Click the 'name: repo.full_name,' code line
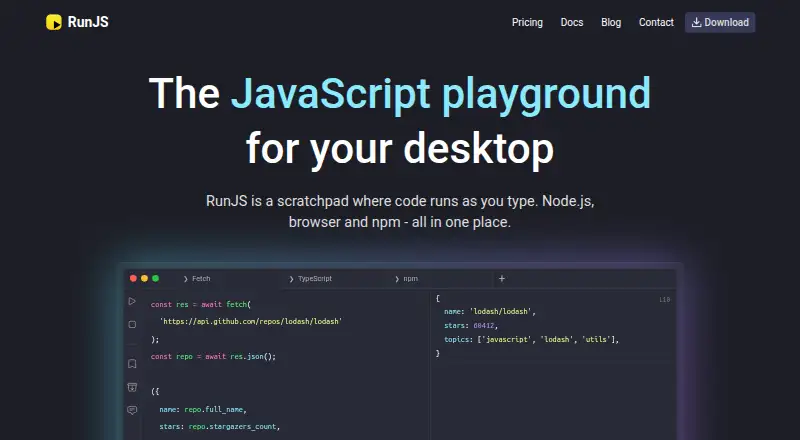Screen dimensions: 800x440 pyautogui.click(x=203, y=409)
